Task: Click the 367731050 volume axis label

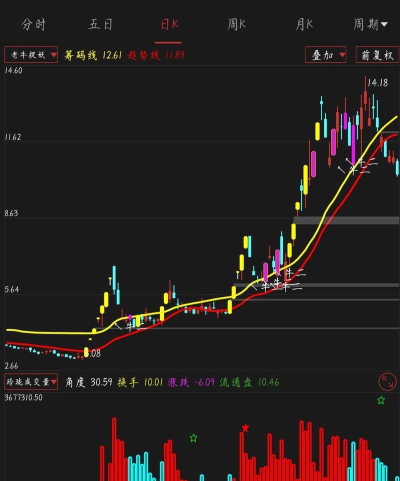Action: point(24,397)
